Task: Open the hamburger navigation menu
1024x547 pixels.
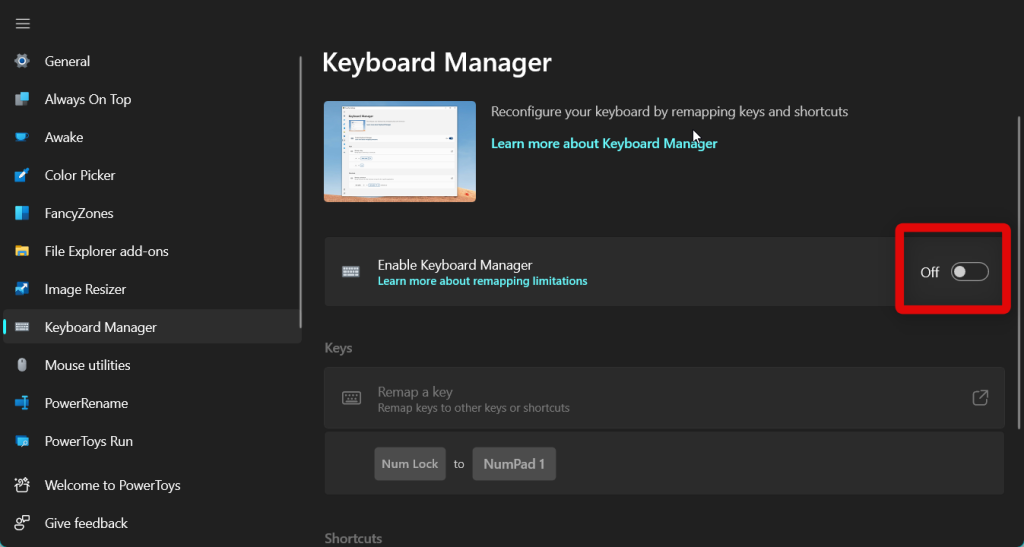Action: point(23,23)
